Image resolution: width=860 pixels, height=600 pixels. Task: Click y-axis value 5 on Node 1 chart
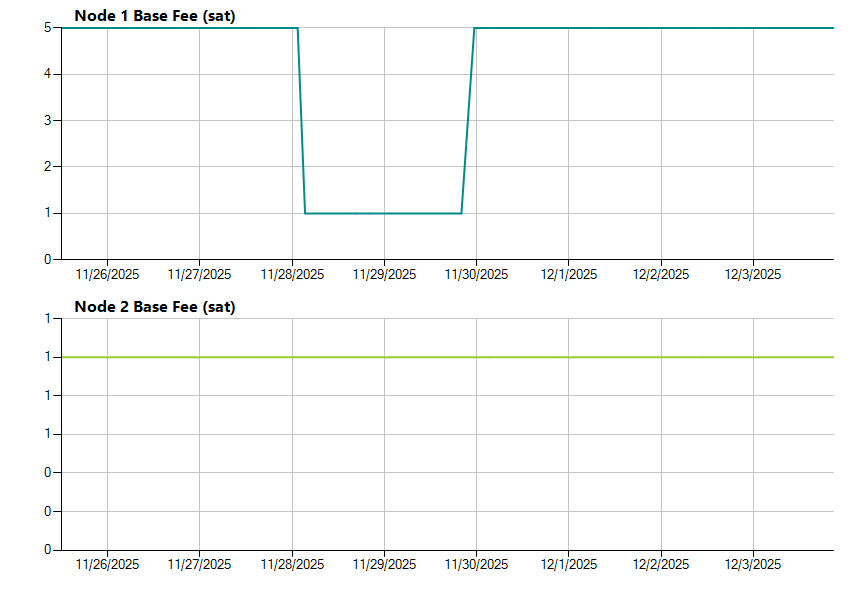(x=46, y=28)
